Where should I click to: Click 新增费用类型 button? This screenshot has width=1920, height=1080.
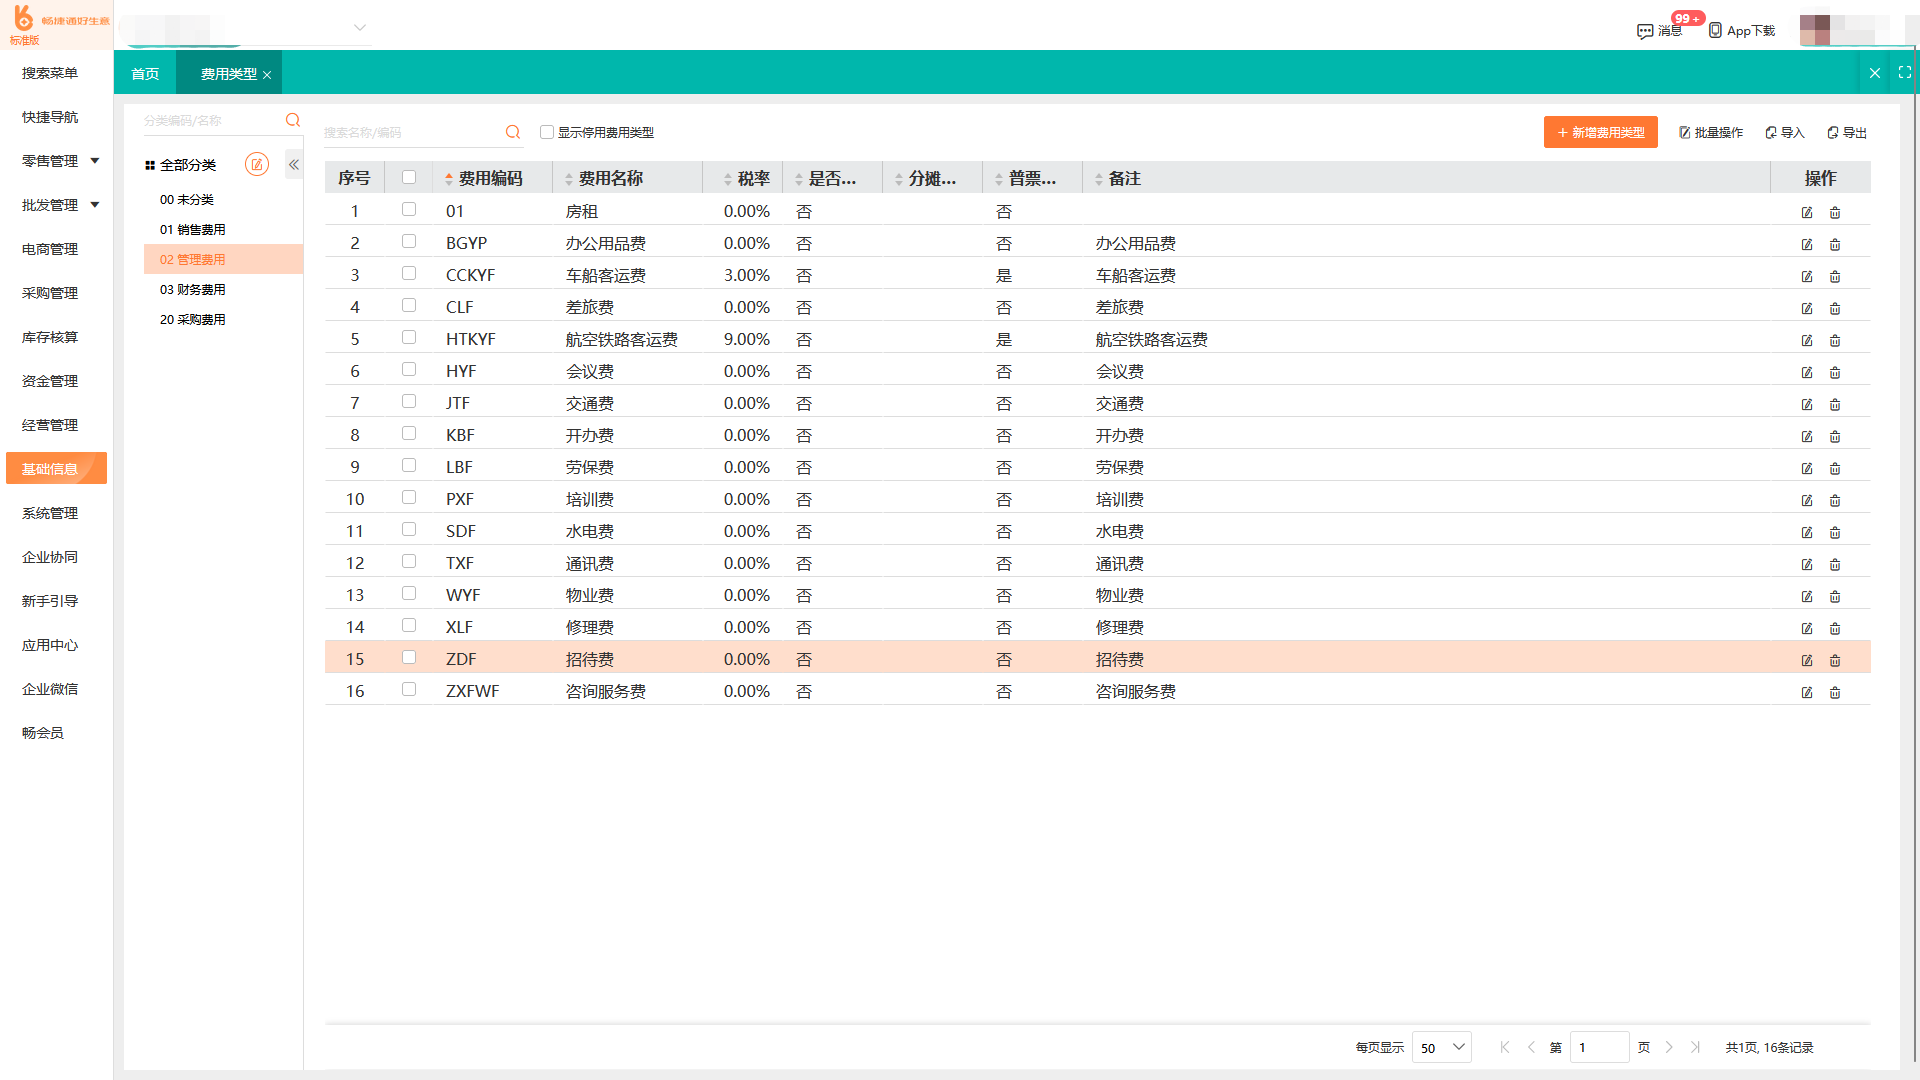[1600, 131]
